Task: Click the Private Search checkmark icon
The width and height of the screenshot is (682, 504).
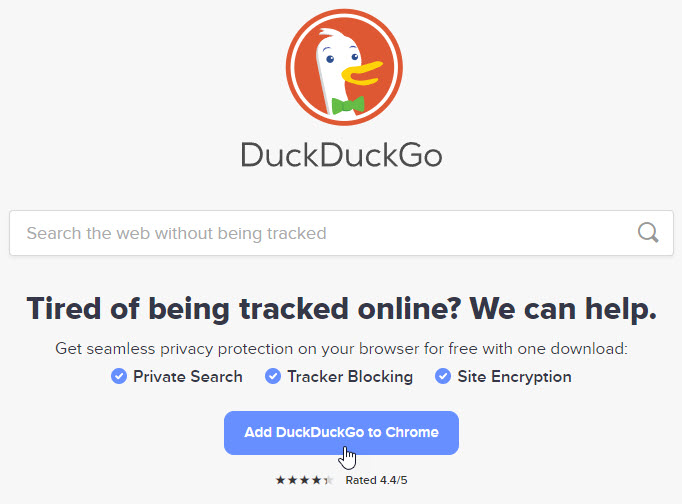Action: tap(119, 376)
